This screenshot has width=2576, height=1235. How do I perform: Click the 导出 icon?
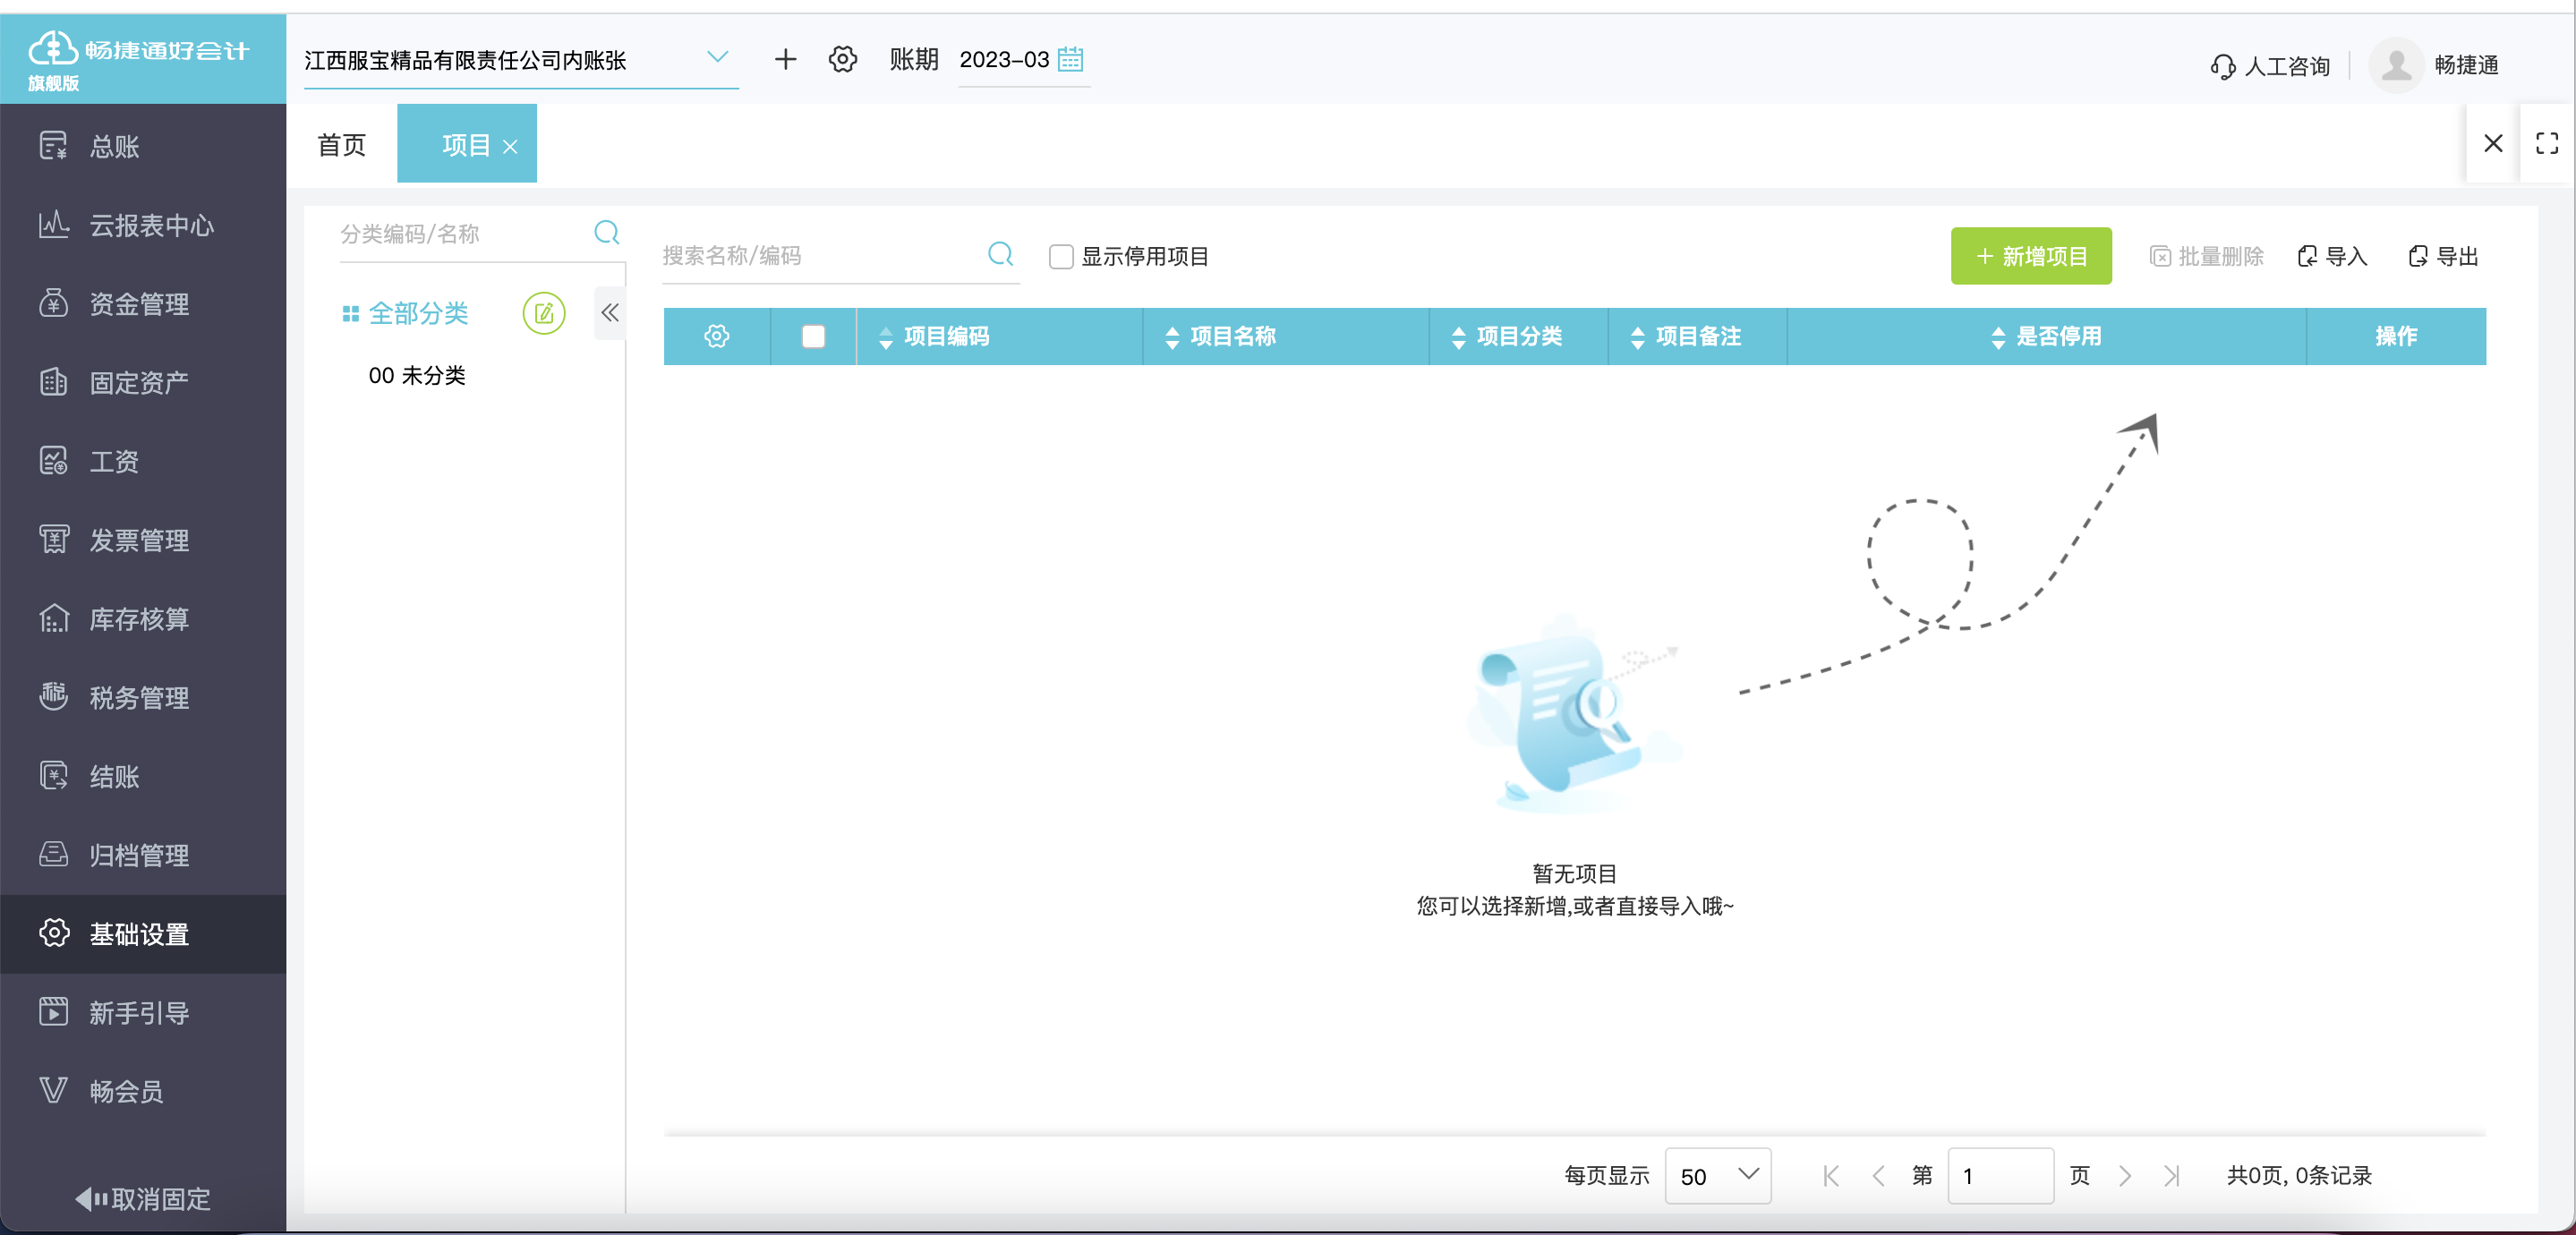2418,256
